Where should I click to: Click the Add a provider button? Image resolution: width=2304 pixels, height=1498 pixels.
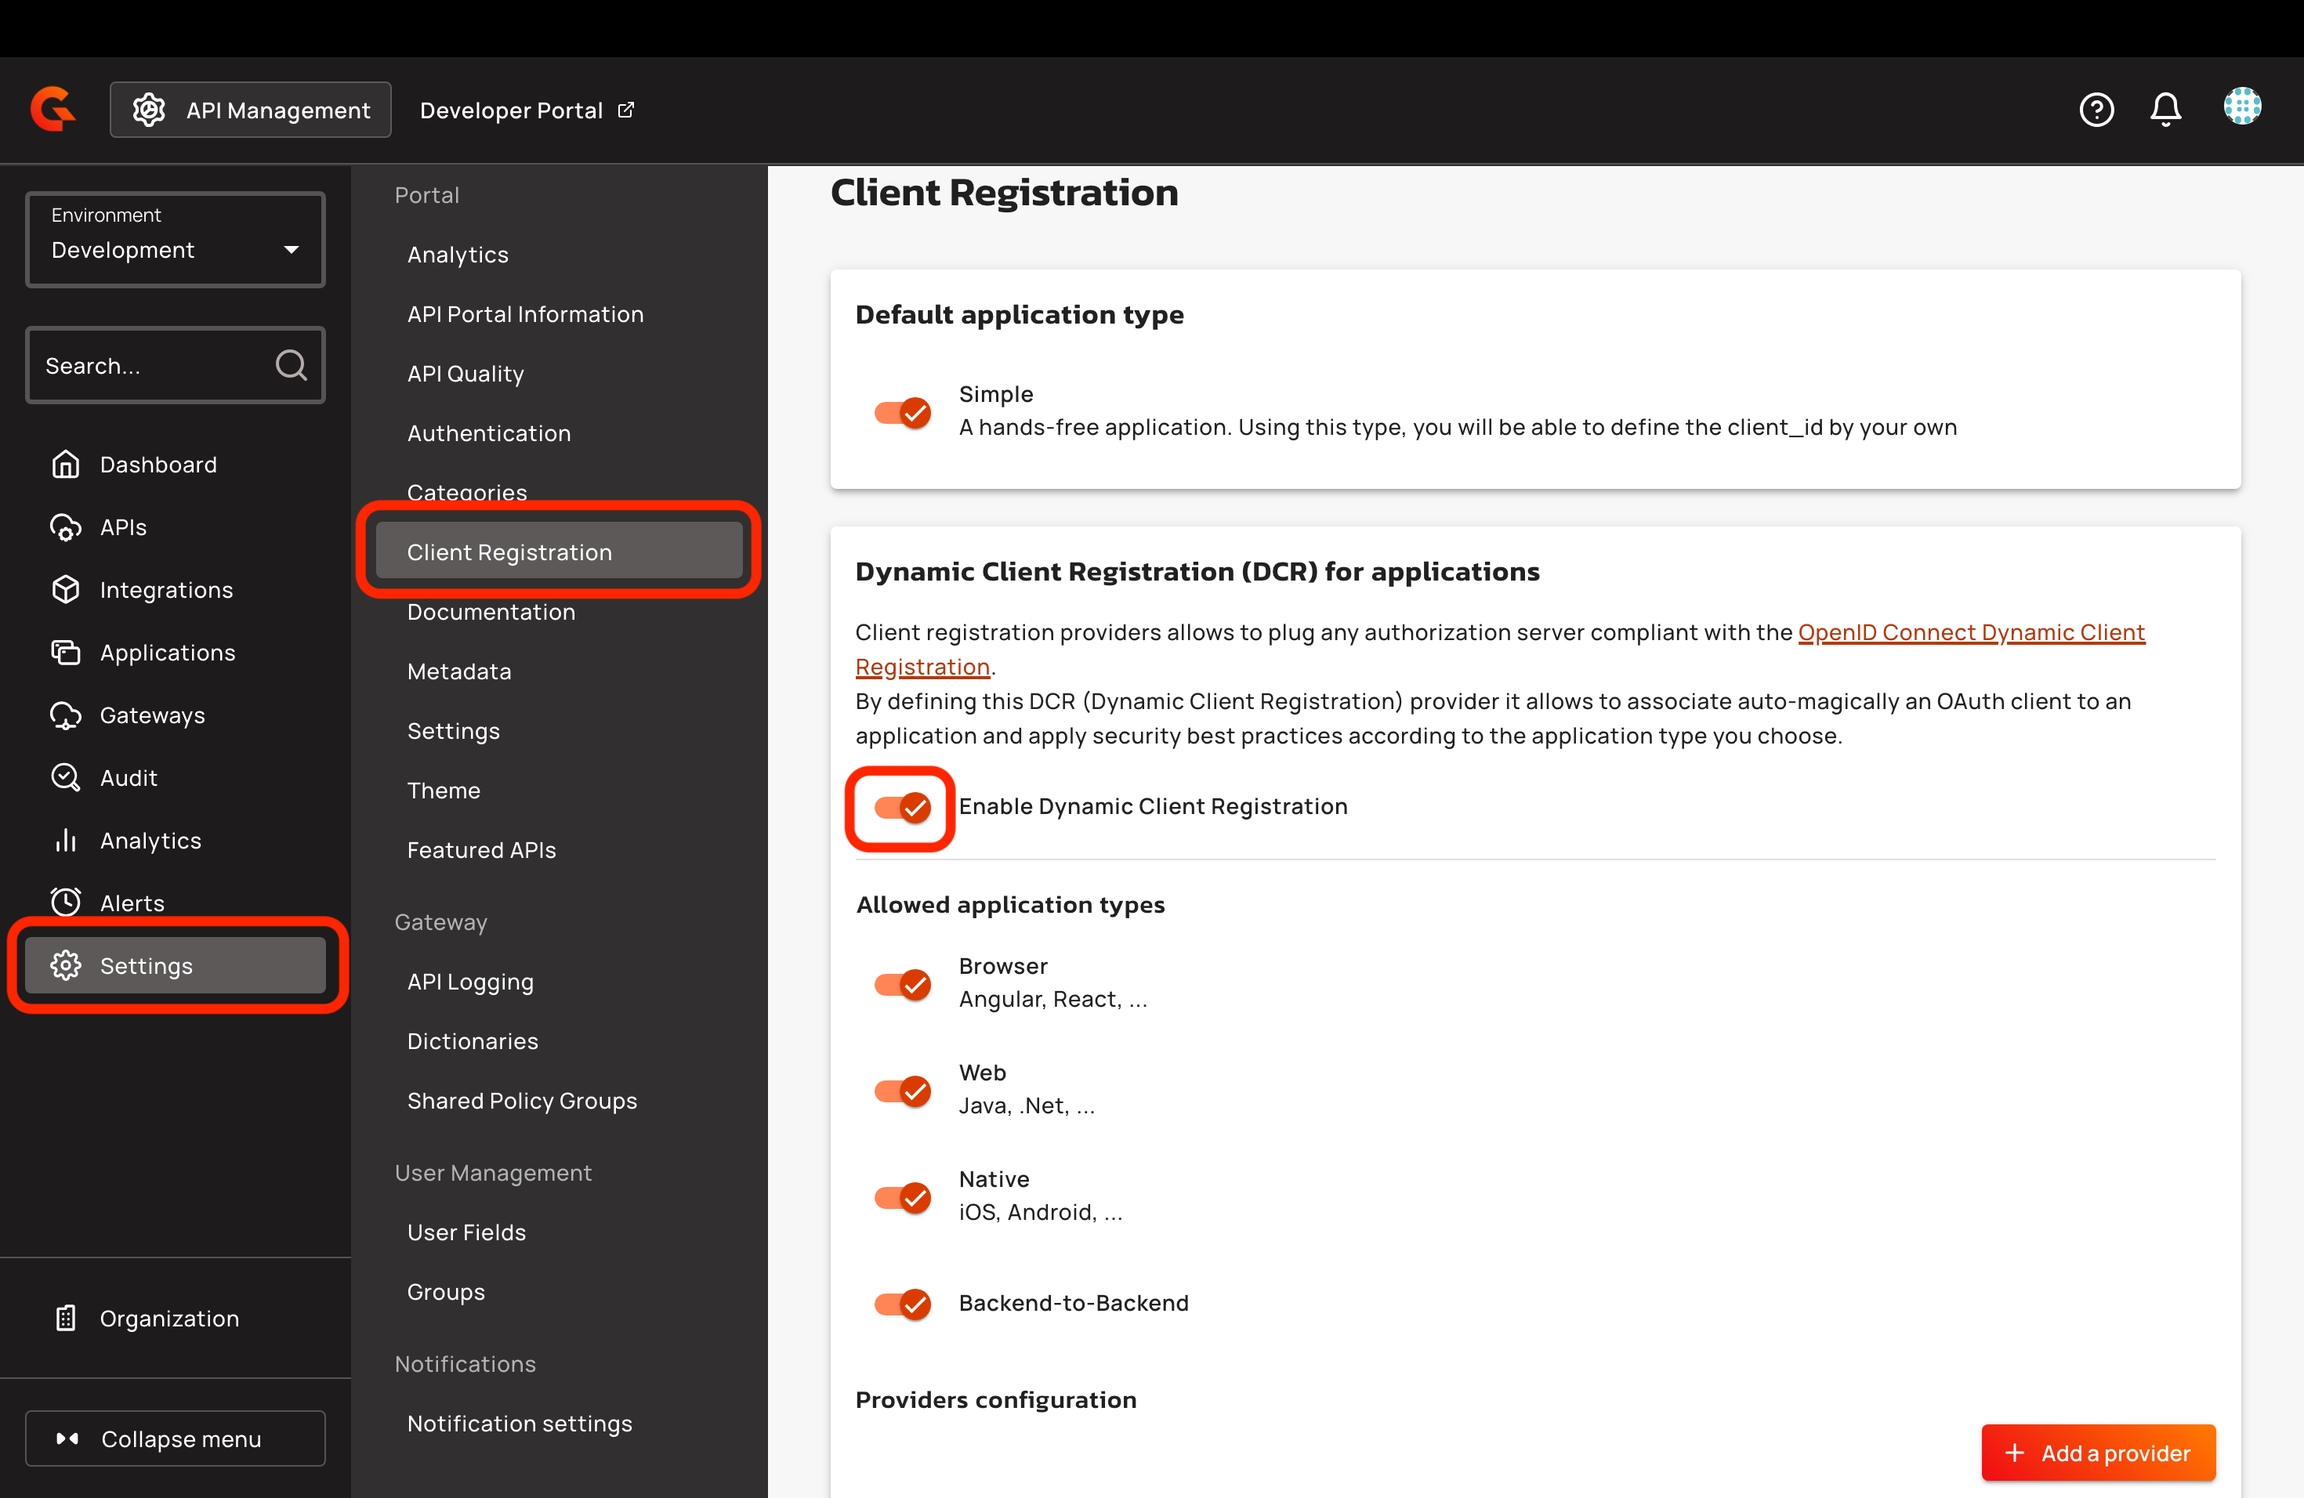pos(2098,1452)
